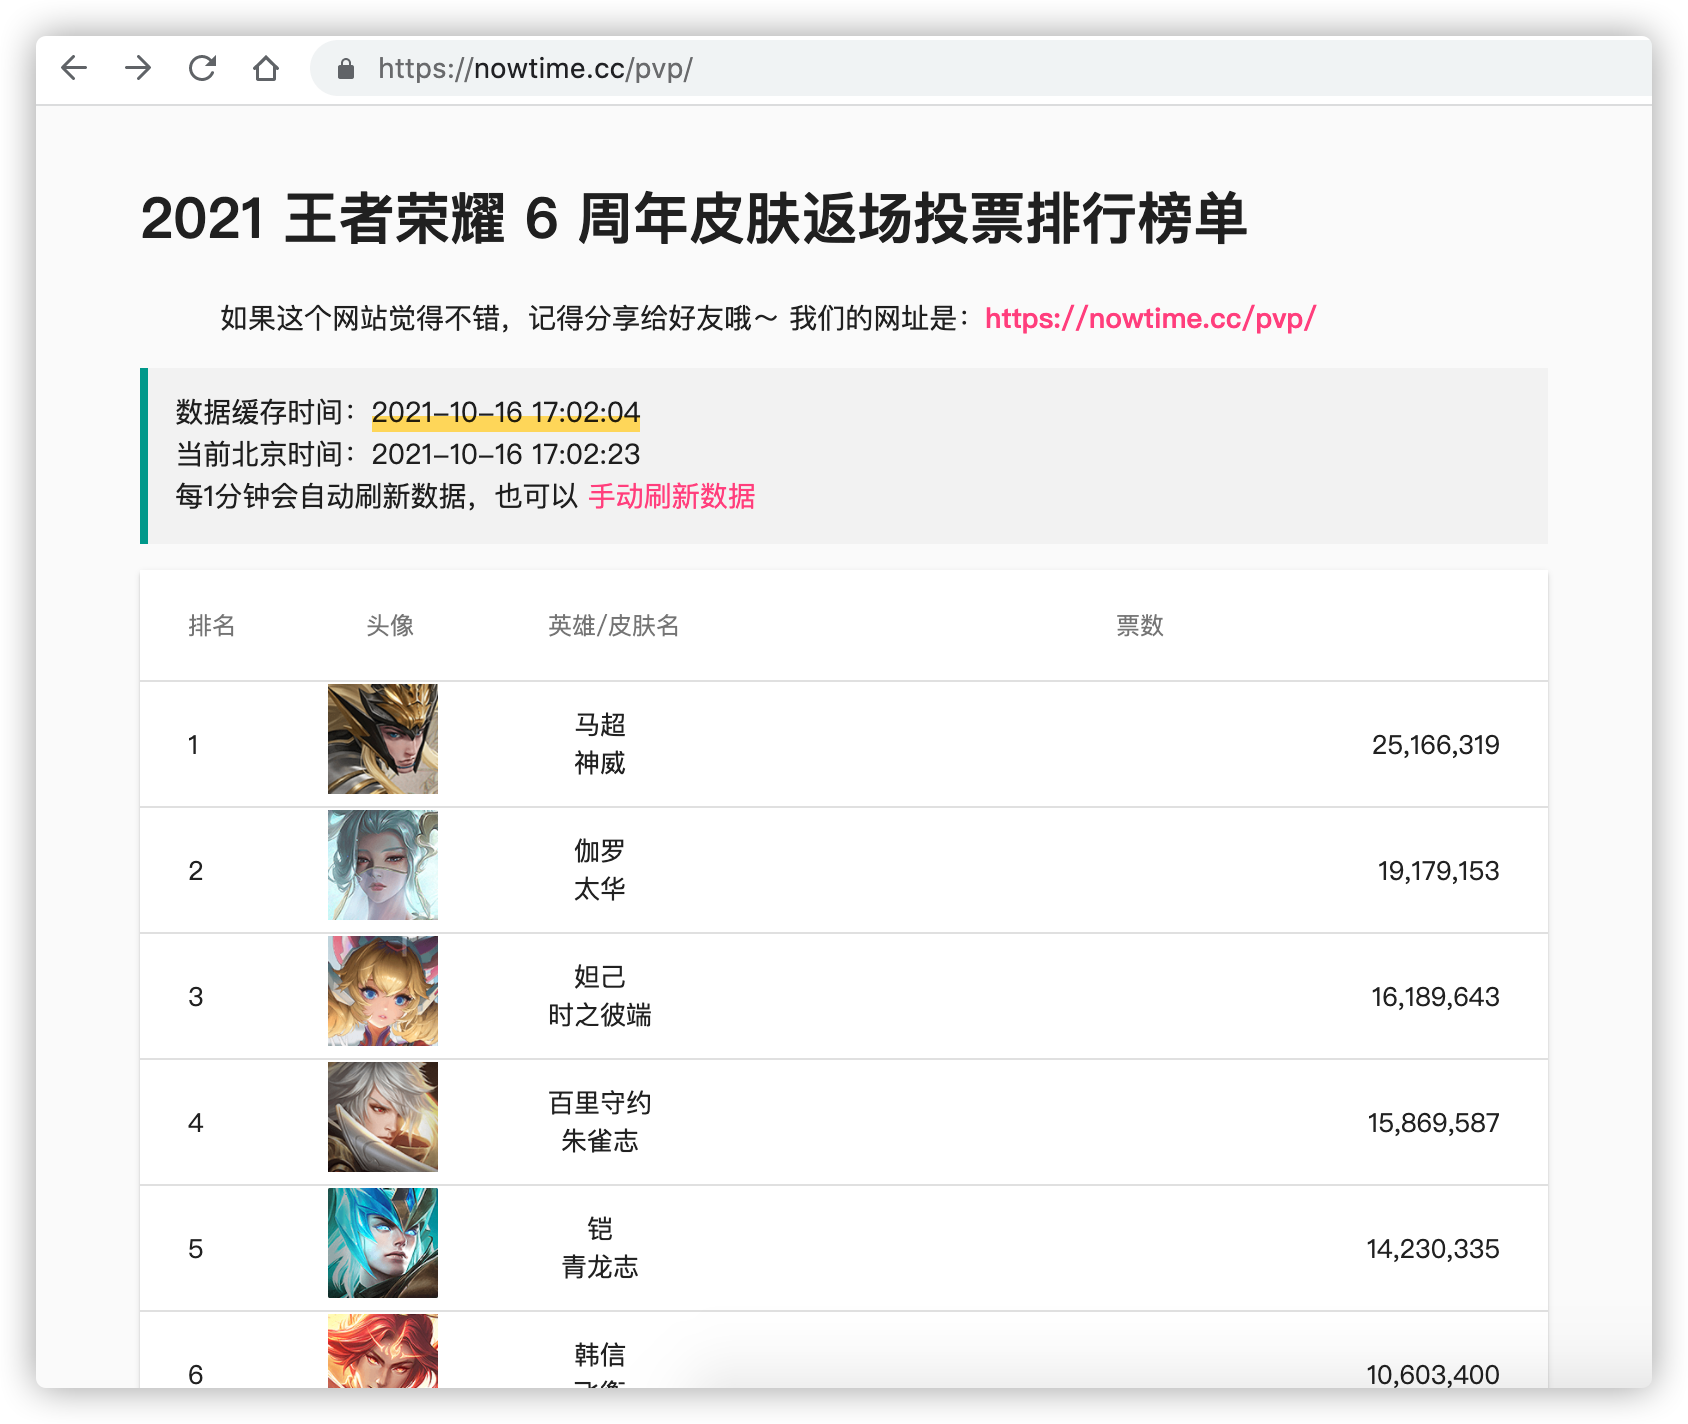Click the lock icon in the address bar
Screen dimensions: 1688x1424
tap(346, 69)
